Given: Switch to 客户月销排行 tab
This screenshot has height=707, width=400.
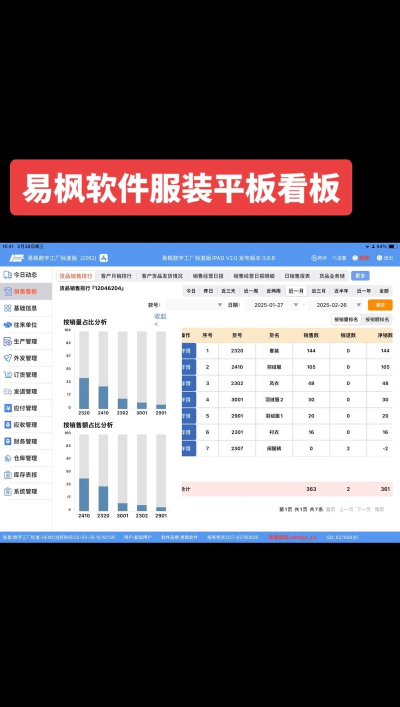Looking at the screenshot, I should coord(116,276).
